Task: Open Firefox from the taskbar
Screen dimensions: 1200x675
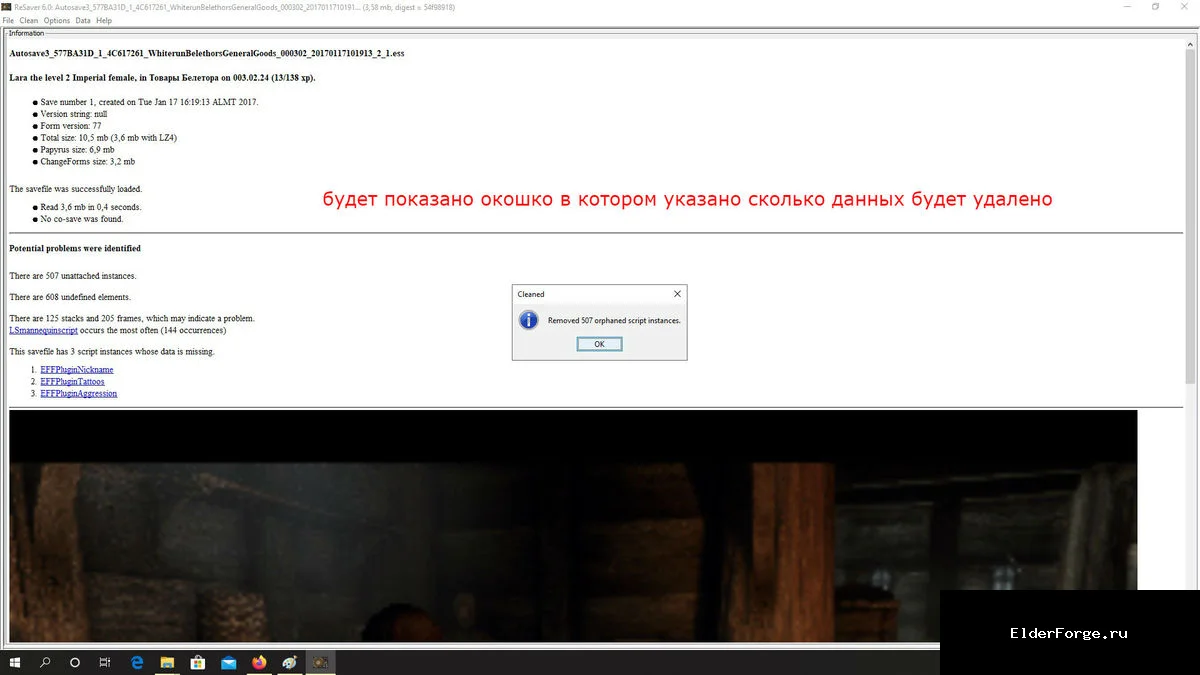Action: [259, 662]
